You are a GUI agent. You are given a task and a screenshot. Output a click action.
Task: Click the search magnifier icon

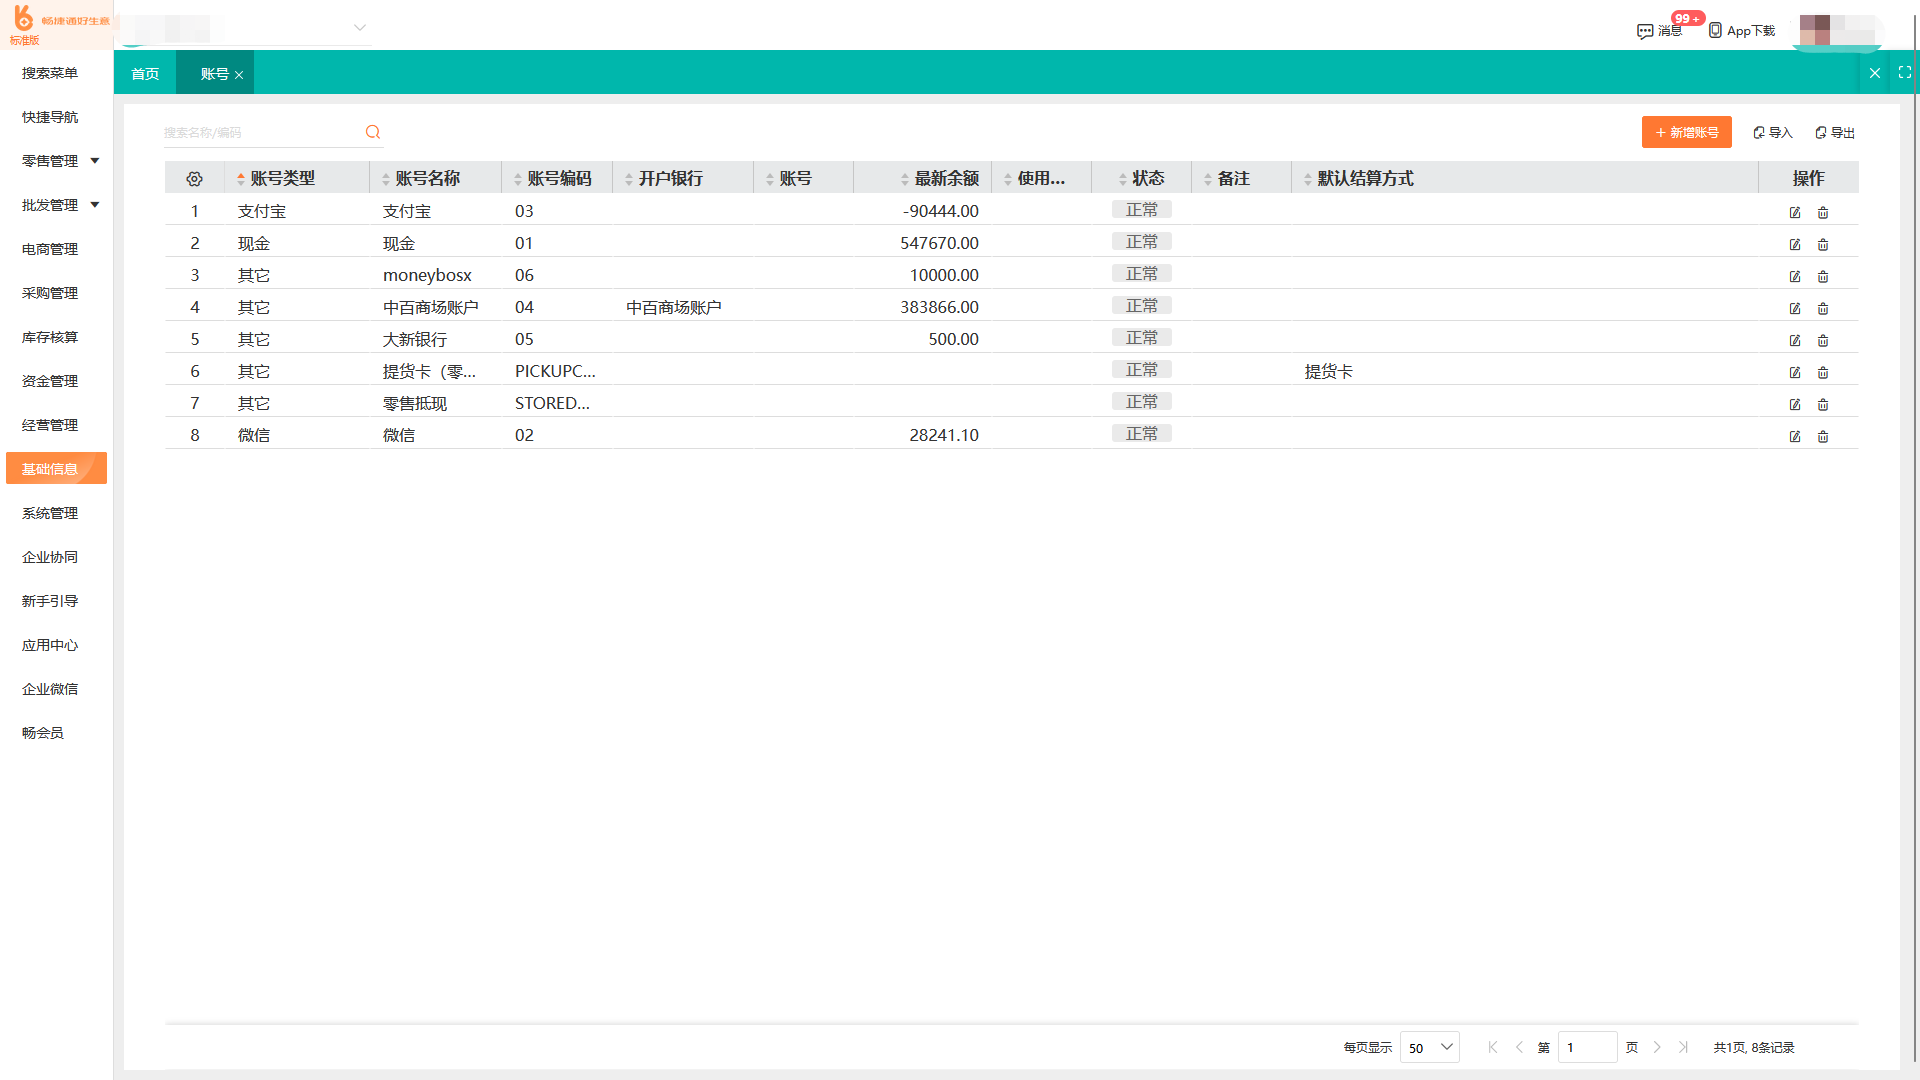(373, 132)
